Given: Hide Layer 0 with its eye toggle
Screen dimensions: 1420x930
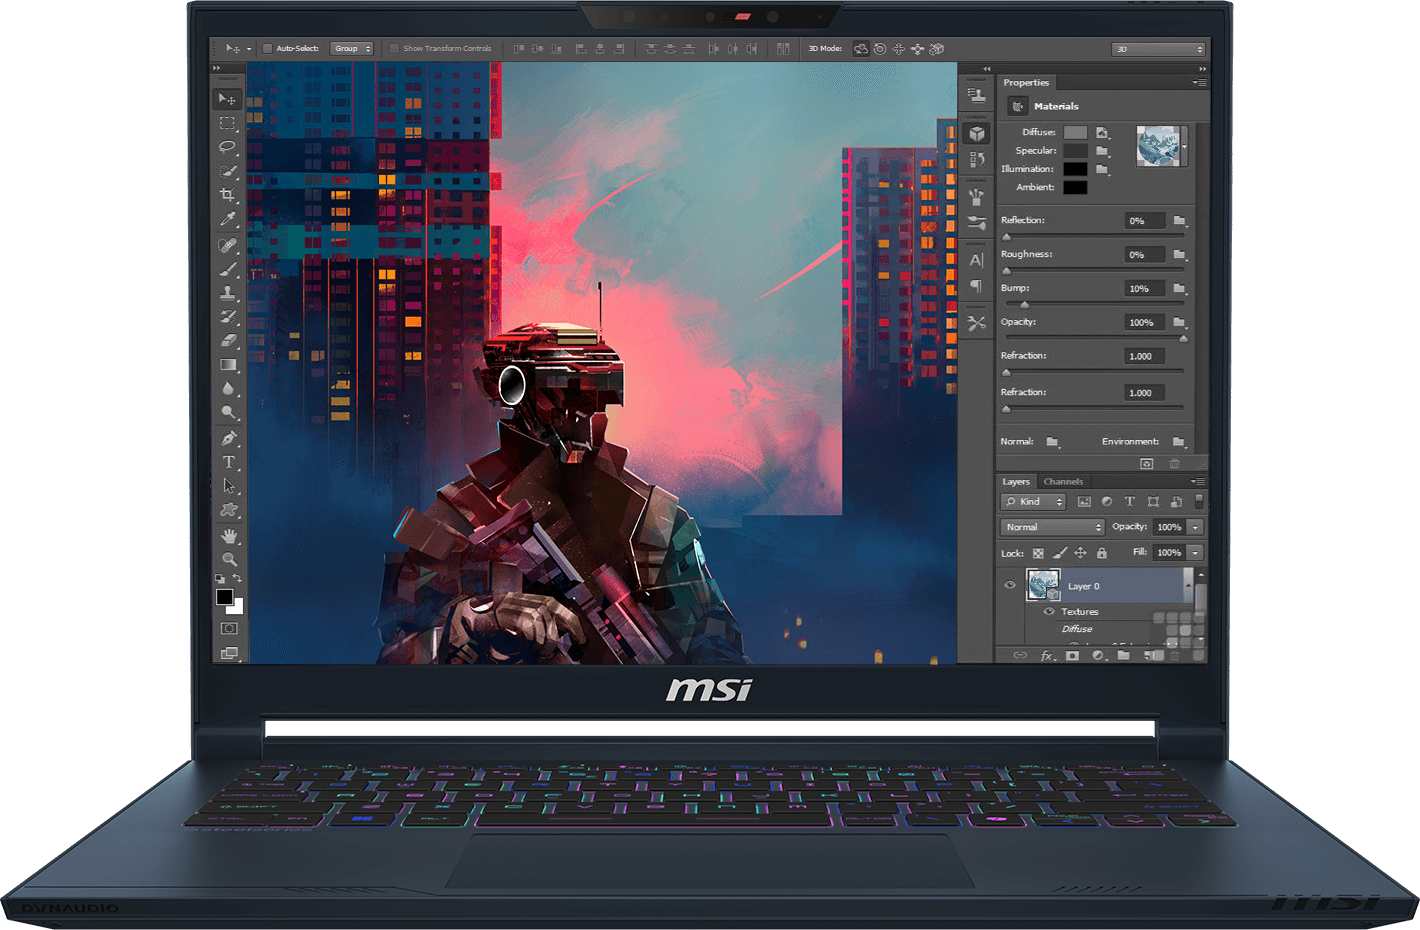Looking at the screenshot, I should (x=1008, y=584).
